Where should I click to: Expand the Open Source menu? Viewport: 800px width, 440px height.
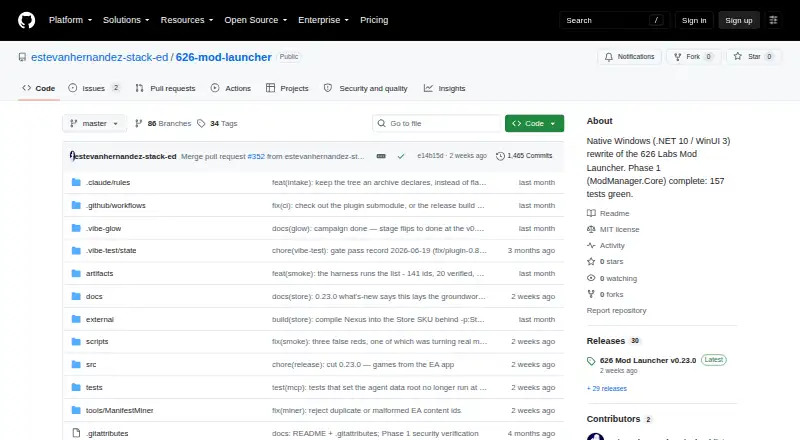coord(256,20)
